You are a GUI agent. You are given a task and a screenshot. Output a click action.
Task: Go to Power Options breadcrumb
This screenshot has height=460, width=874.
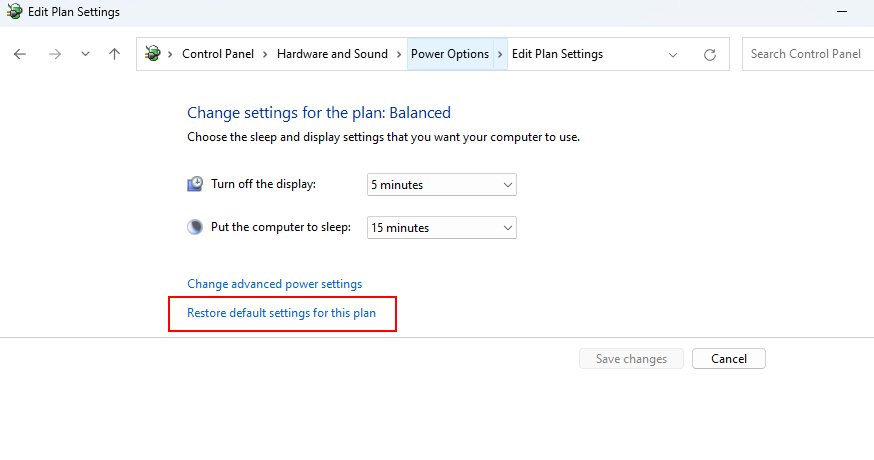[x=450, y=54]
